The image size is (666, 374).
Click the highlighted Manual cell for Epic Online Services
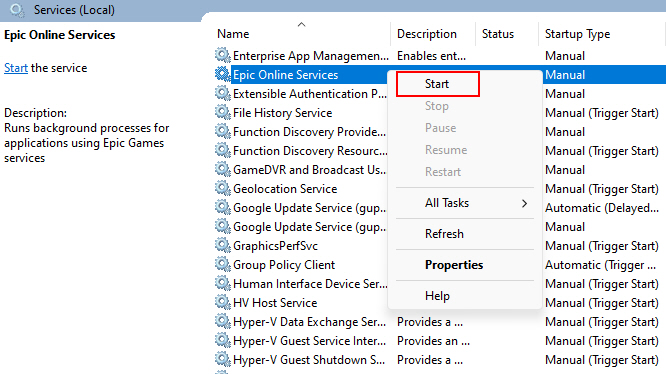pos(565,75)
